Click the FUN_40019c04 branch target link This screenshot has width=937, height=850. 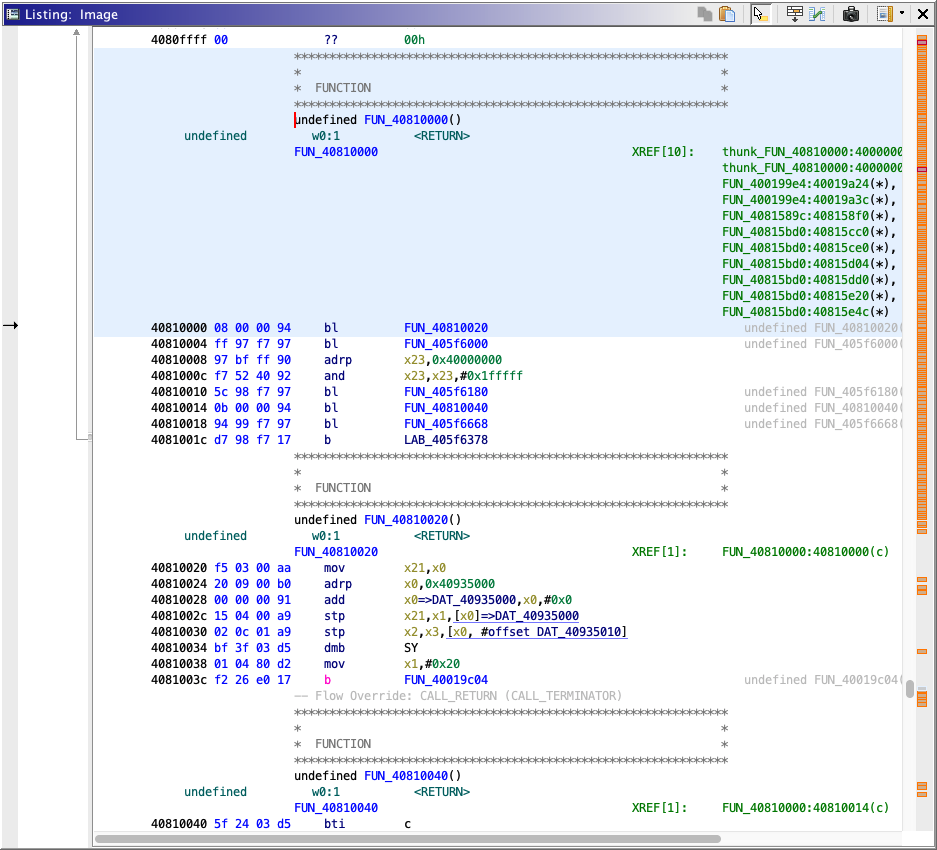444,679
